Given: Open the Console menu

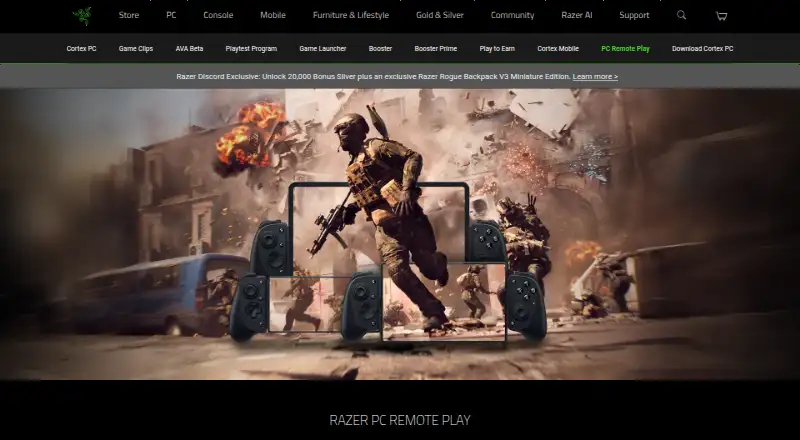Looking at the screenshot, I should coord(218,15).
